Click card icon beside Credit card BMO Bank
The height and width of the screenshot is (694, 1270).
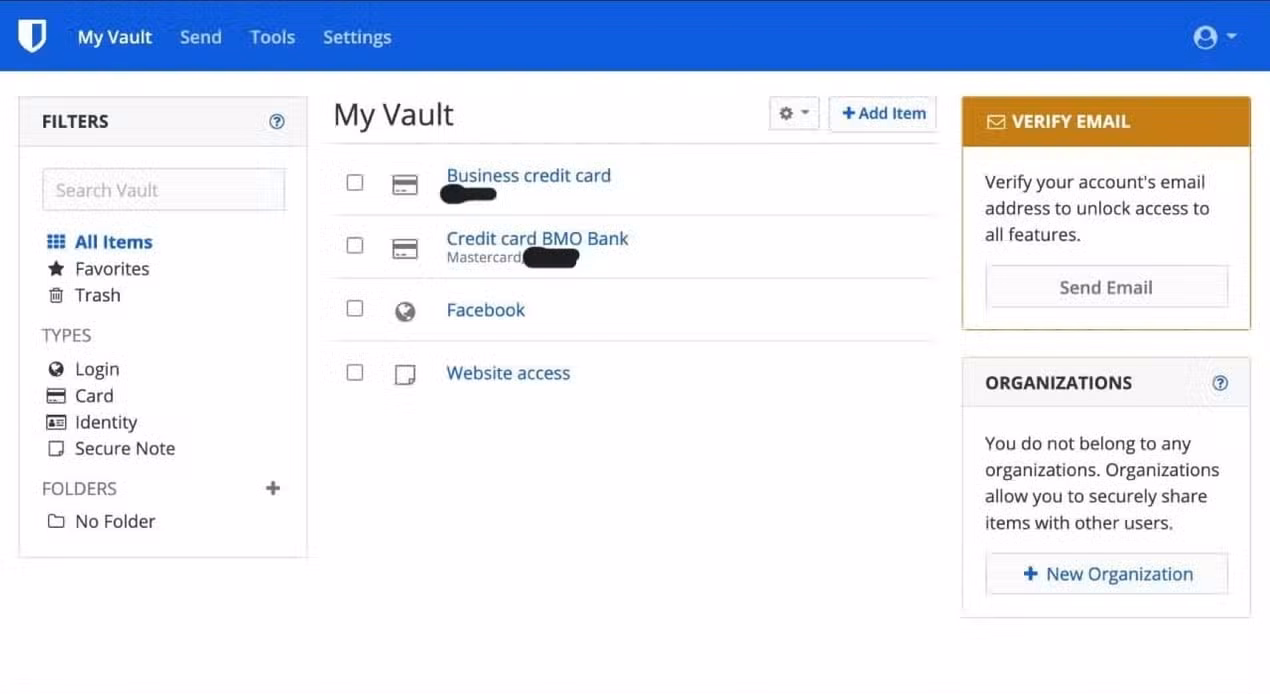tap(405, 248)
